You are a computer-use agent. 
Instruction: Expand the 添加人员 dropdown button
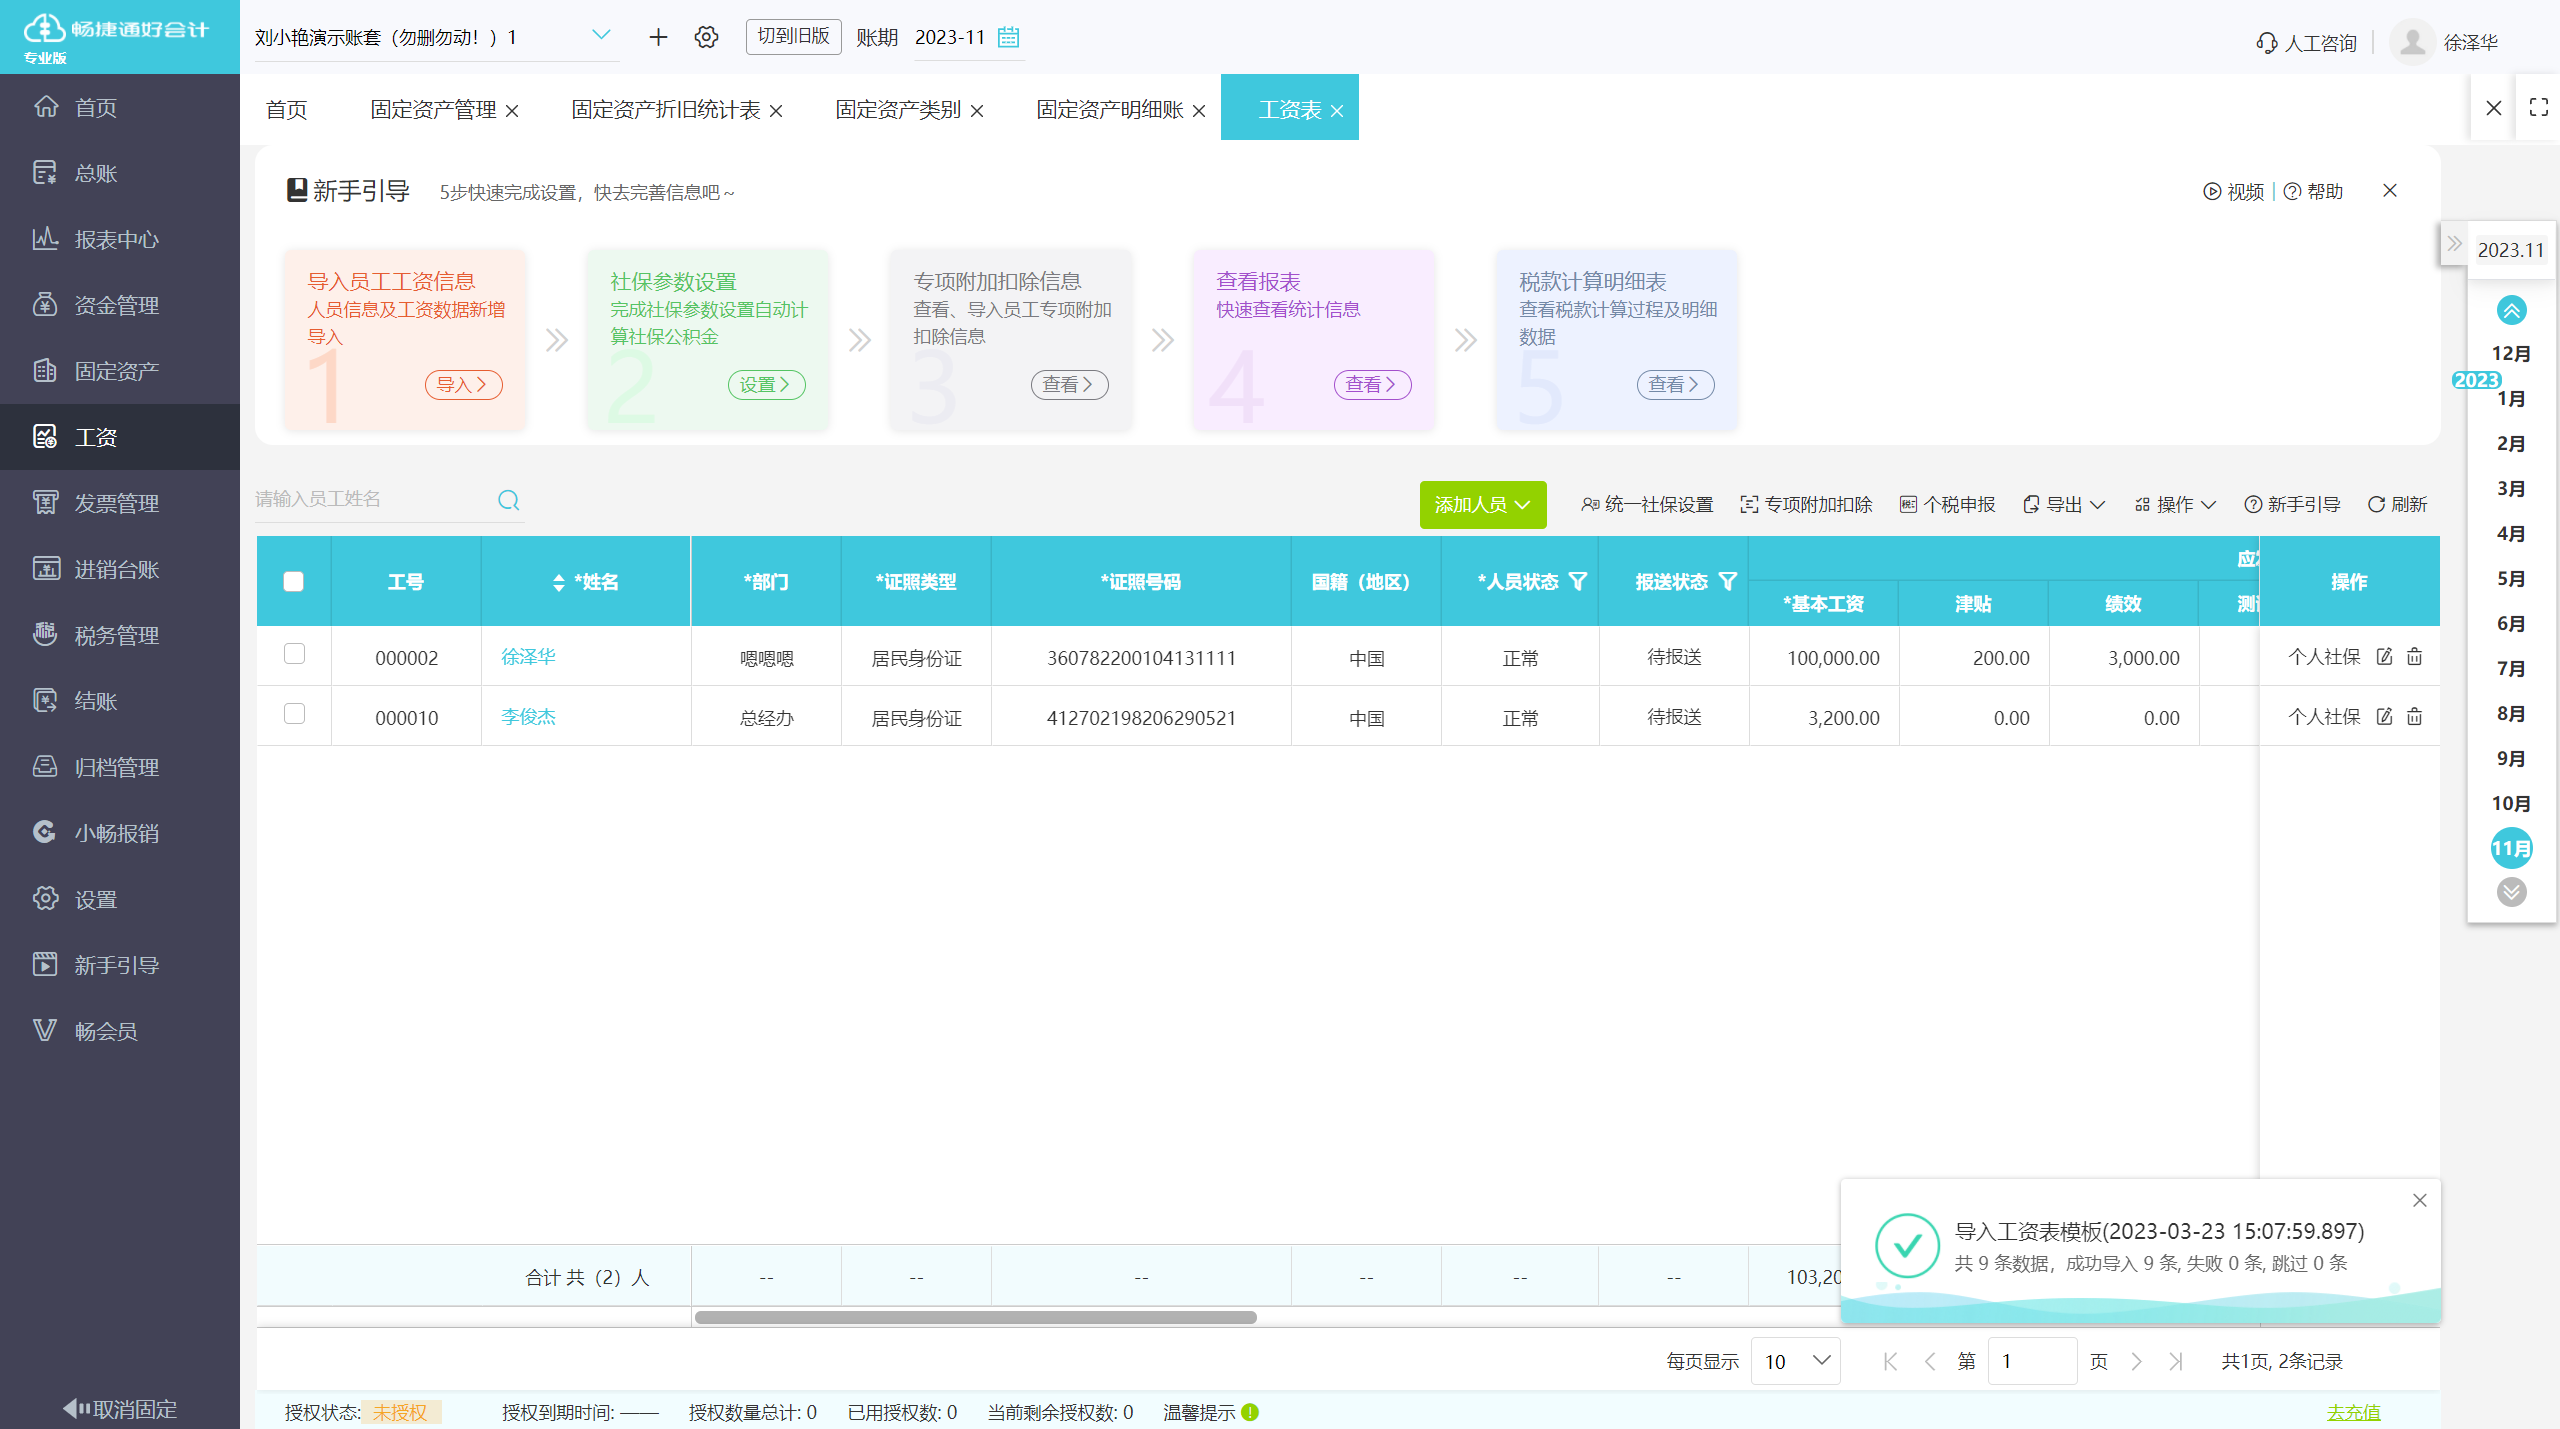(1530, 504)
